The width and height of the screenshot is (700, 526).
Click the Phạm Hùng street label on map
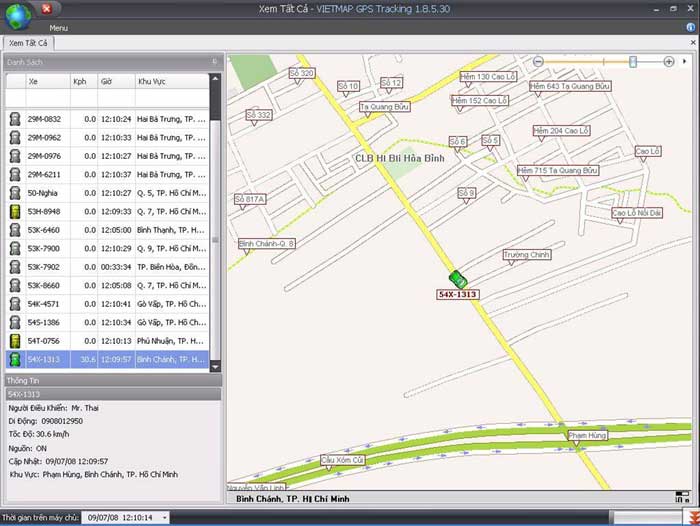[x=588, y=436]
